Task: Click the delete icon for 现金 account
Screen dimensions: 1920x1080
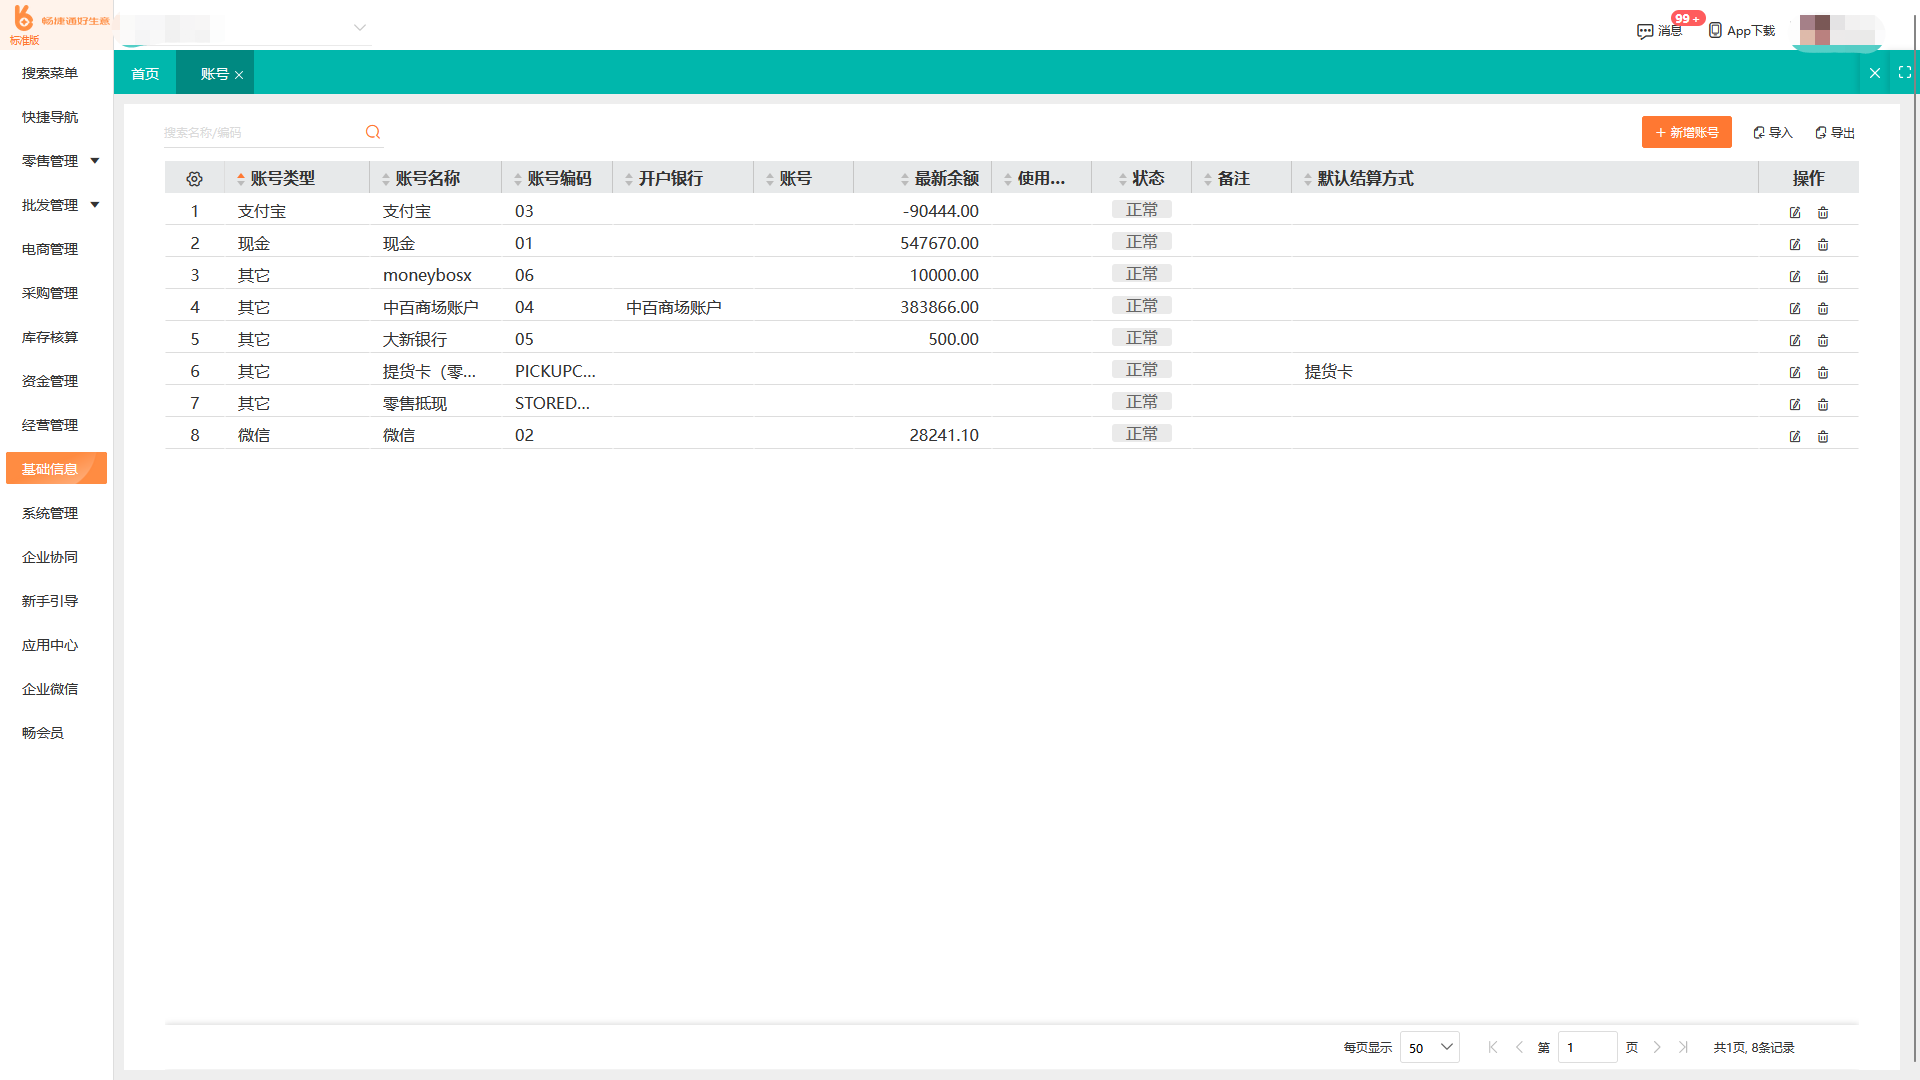Action: click(1824, 243)
